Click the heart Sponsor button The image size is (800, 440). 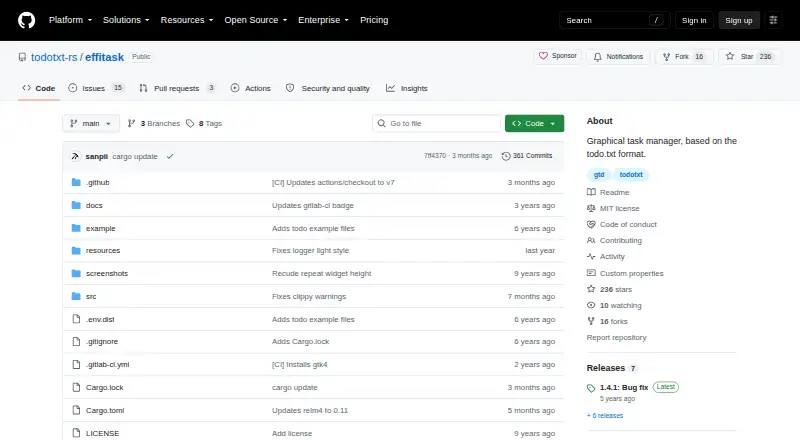(558, 56)
